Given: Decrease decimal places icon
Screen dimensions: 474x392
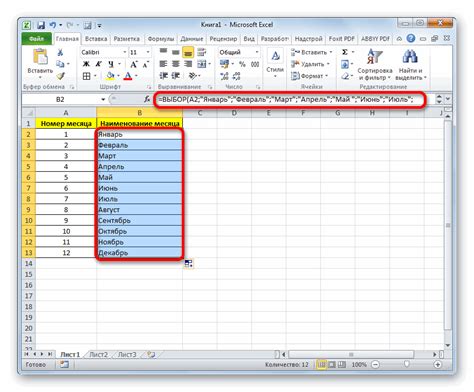Looking at the screenshot, I should click(237, 76).
